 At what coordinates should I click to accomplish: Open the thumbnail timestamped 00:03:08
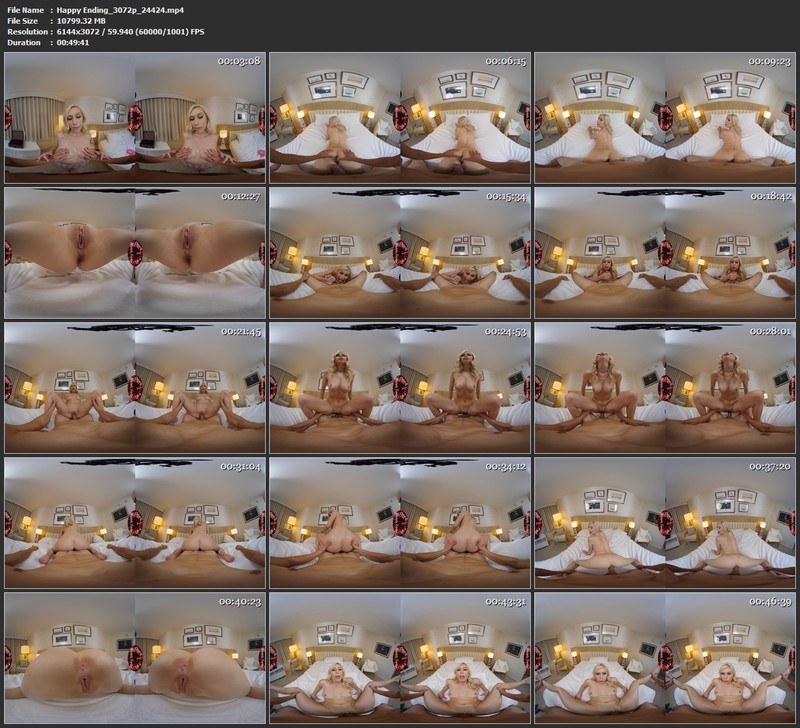[x=134, y=118]
